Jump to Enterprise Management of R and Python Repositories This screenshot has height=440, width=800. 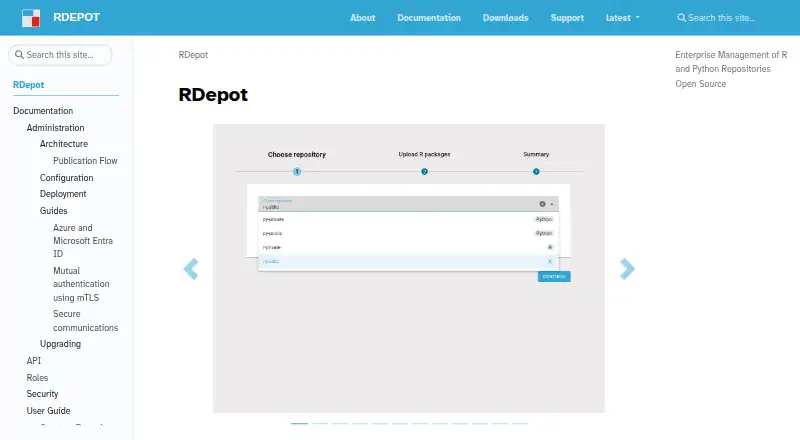point(731,62)
